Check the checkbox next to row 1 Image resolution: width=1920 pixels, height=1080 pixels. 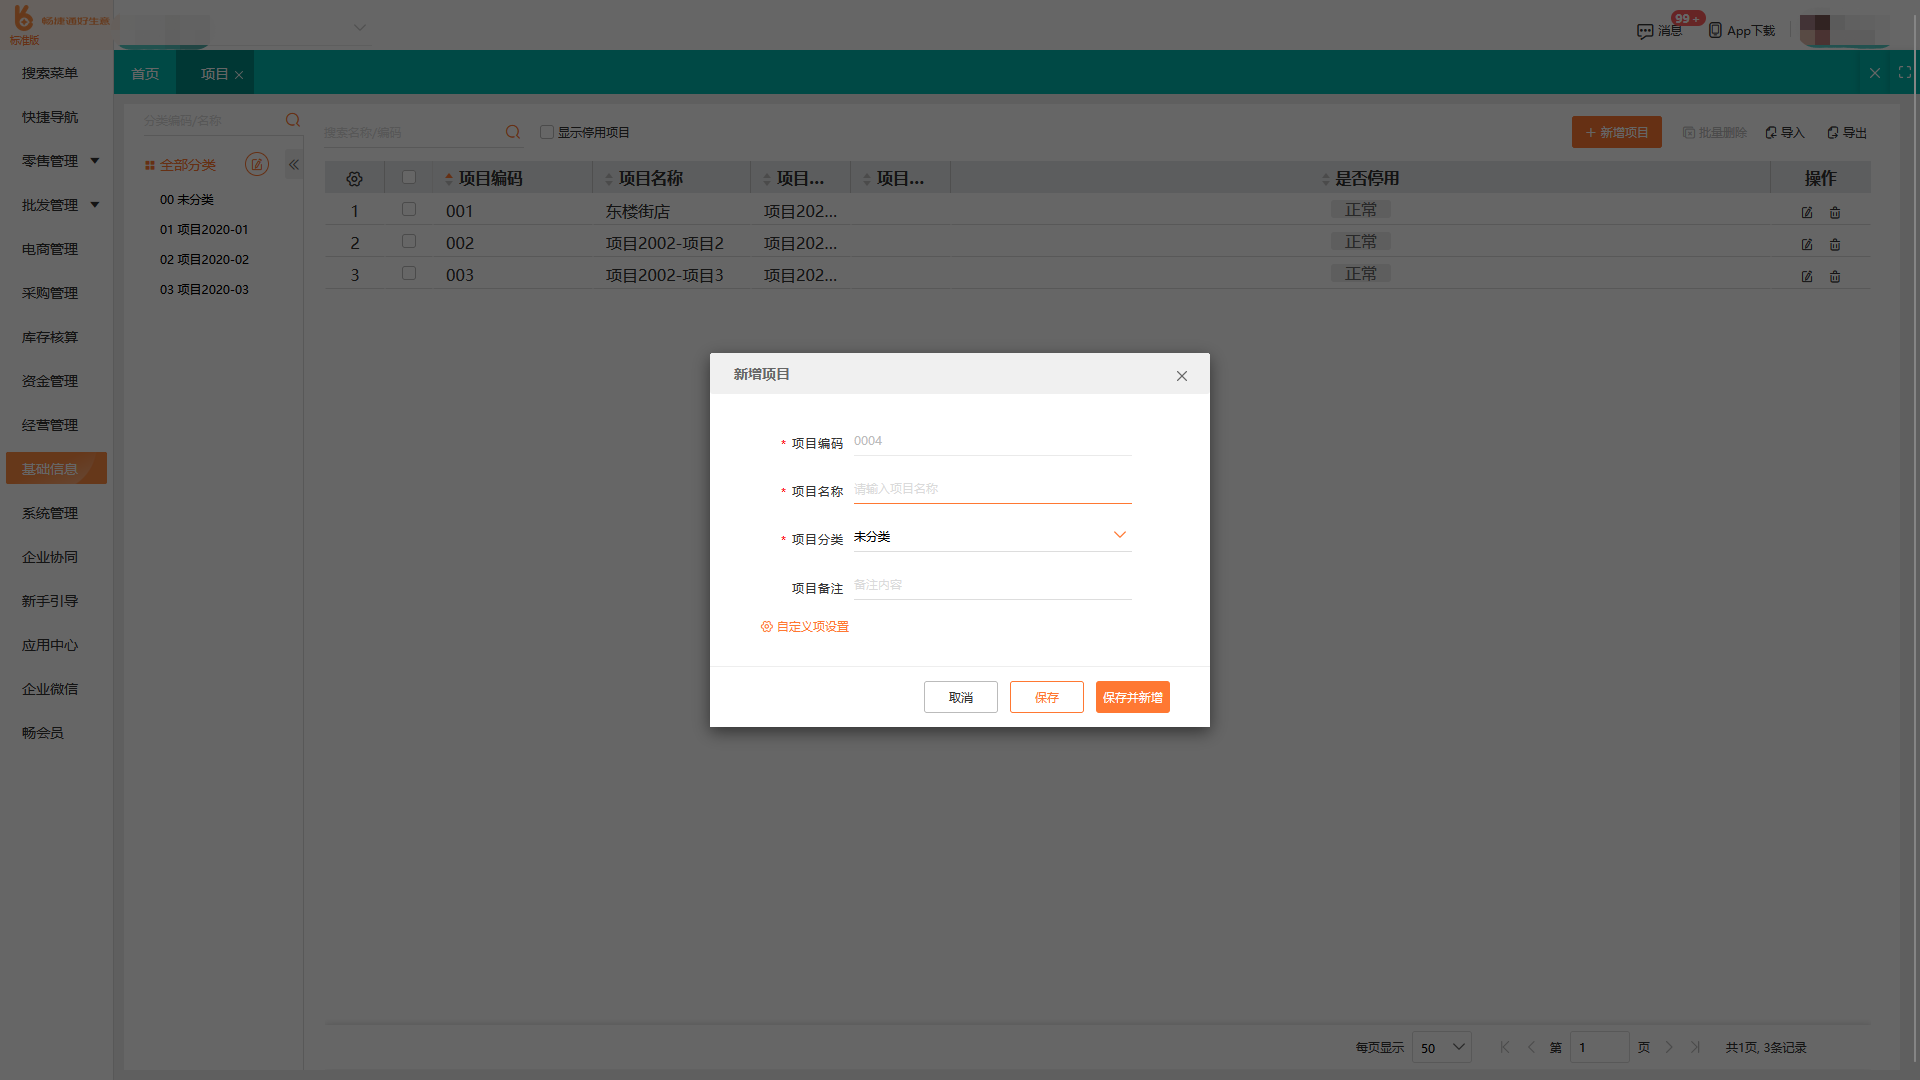[409, 208]
